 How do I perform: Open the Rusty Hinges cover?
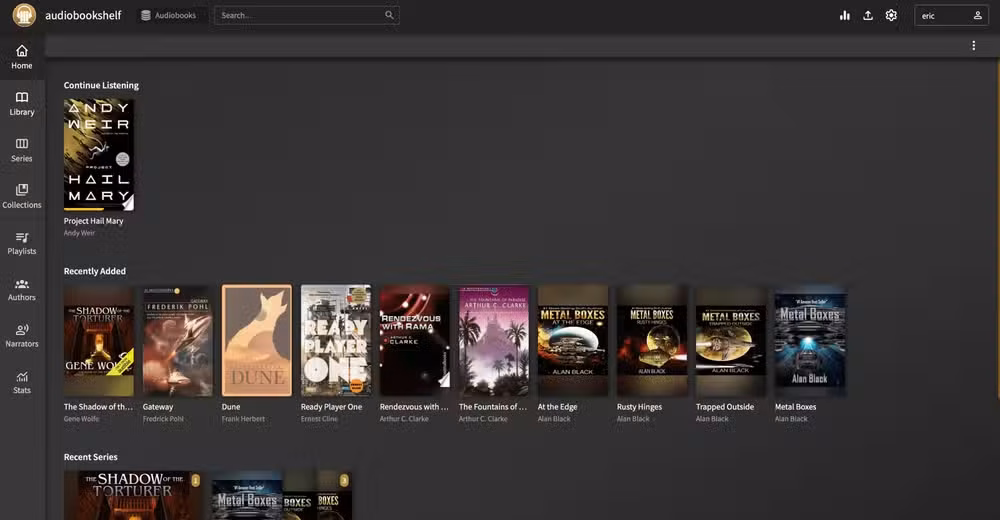652,341
